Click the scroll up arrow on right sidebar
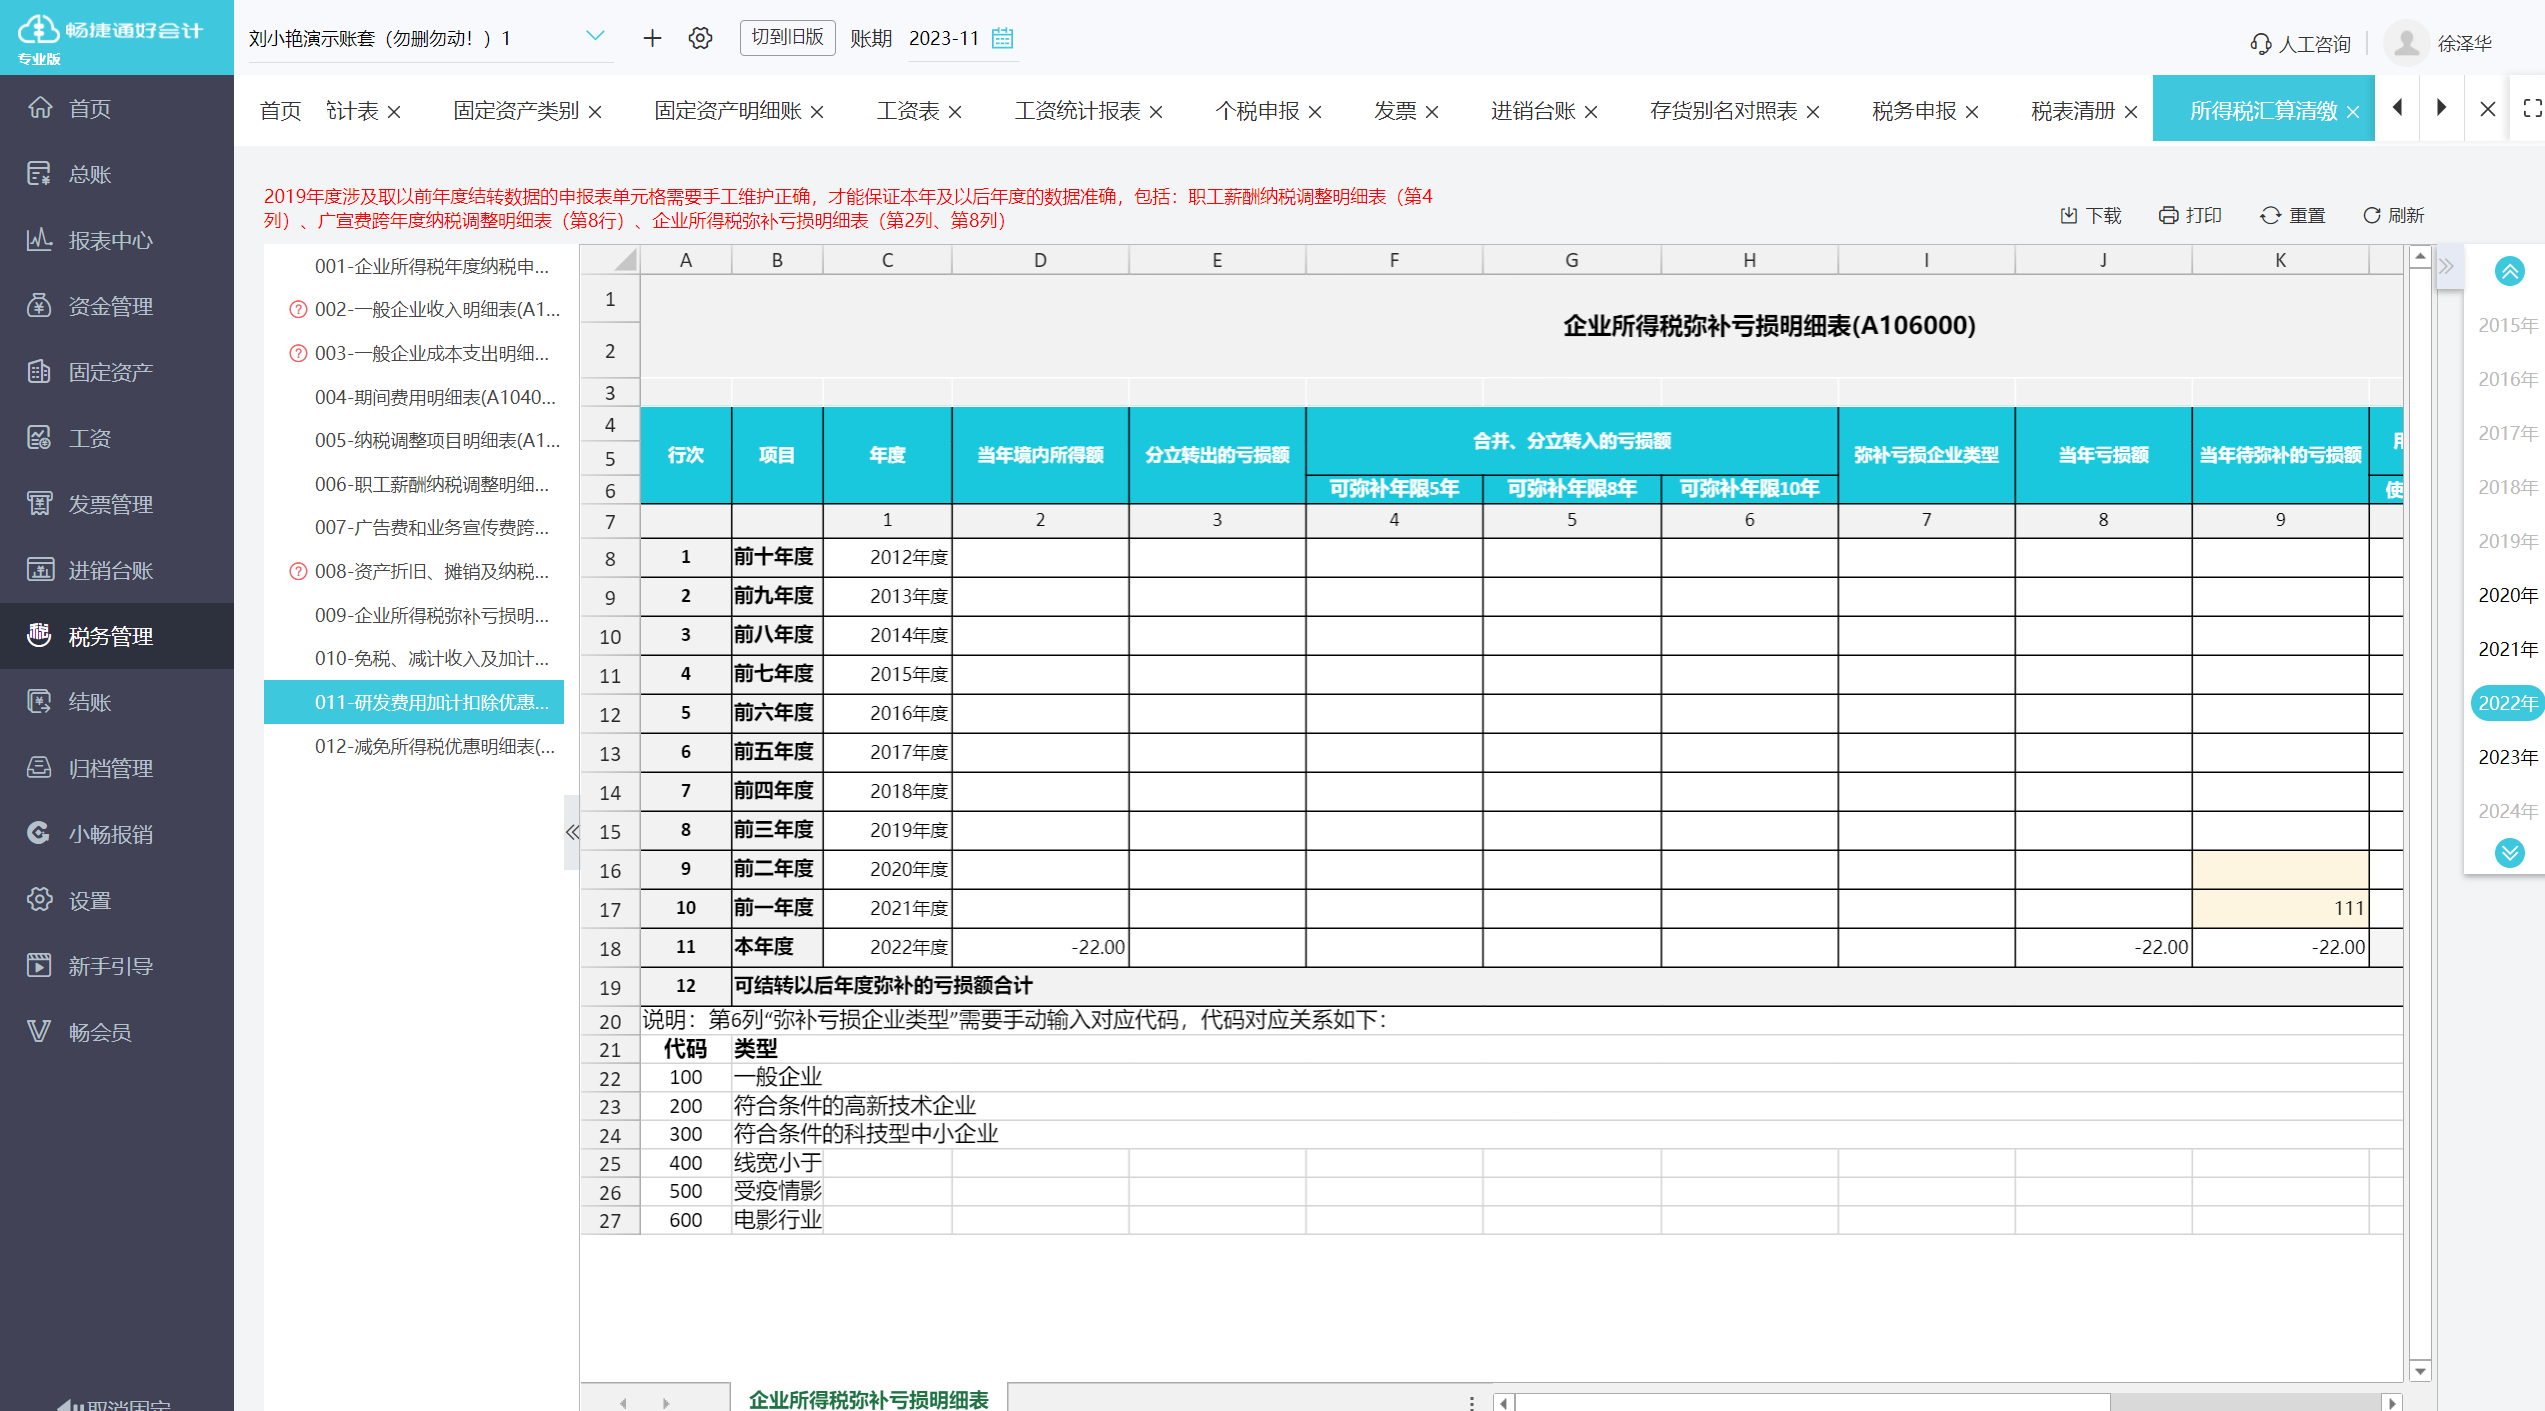The image size is (2545, 1411). click(x=2507, y=271)
